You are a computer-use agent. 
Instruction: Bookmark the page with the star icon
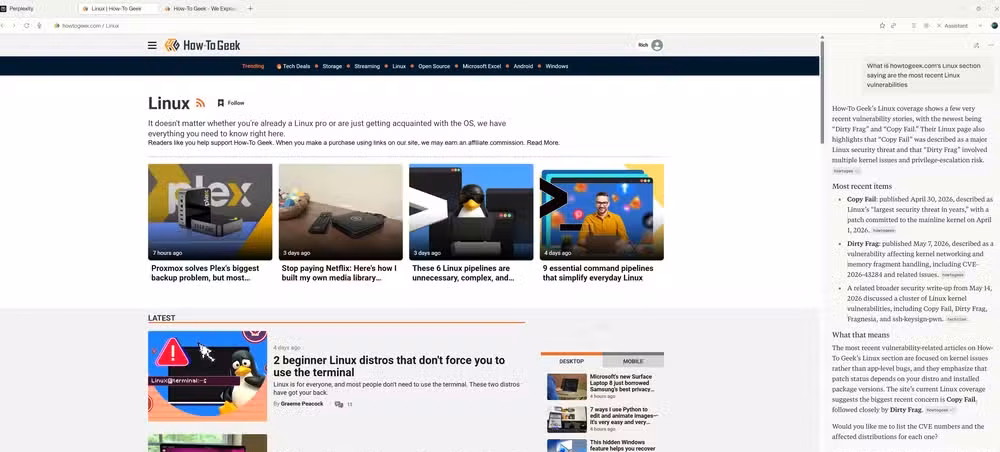click(882, 26)
